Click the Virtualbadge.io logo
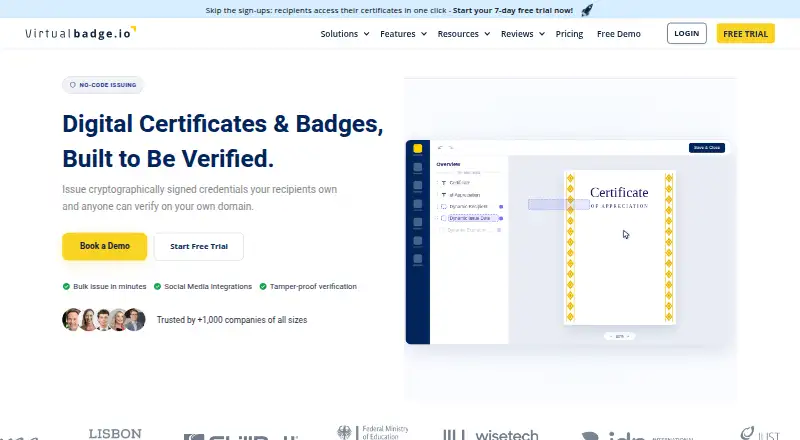The width and height of the screenshot is (800, 440). pyautogui.click(x=81, y=33)
